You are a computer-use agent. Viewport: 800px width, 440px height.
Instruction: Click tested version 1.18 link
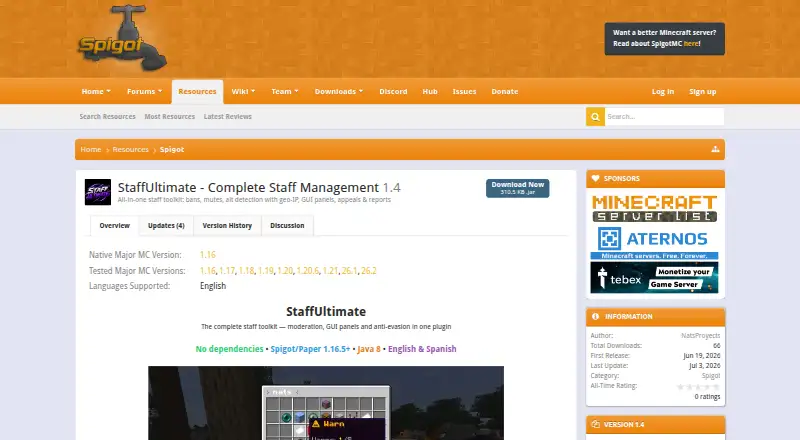[246, 271]
